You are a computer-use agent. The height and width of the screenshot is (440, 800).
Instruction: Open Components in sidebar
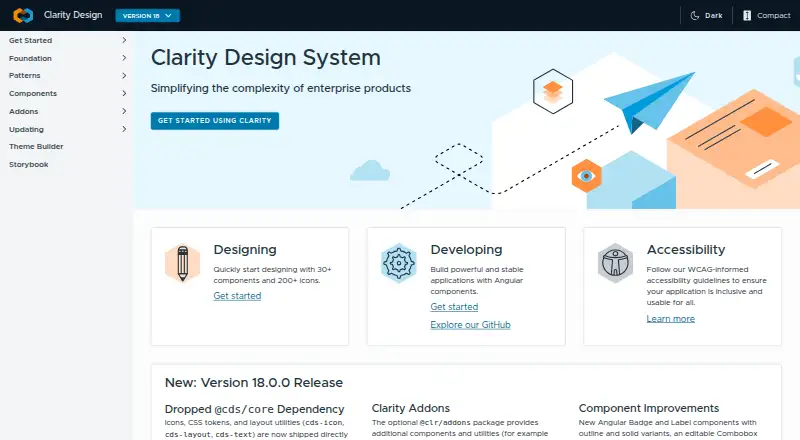tap(33, 93)
